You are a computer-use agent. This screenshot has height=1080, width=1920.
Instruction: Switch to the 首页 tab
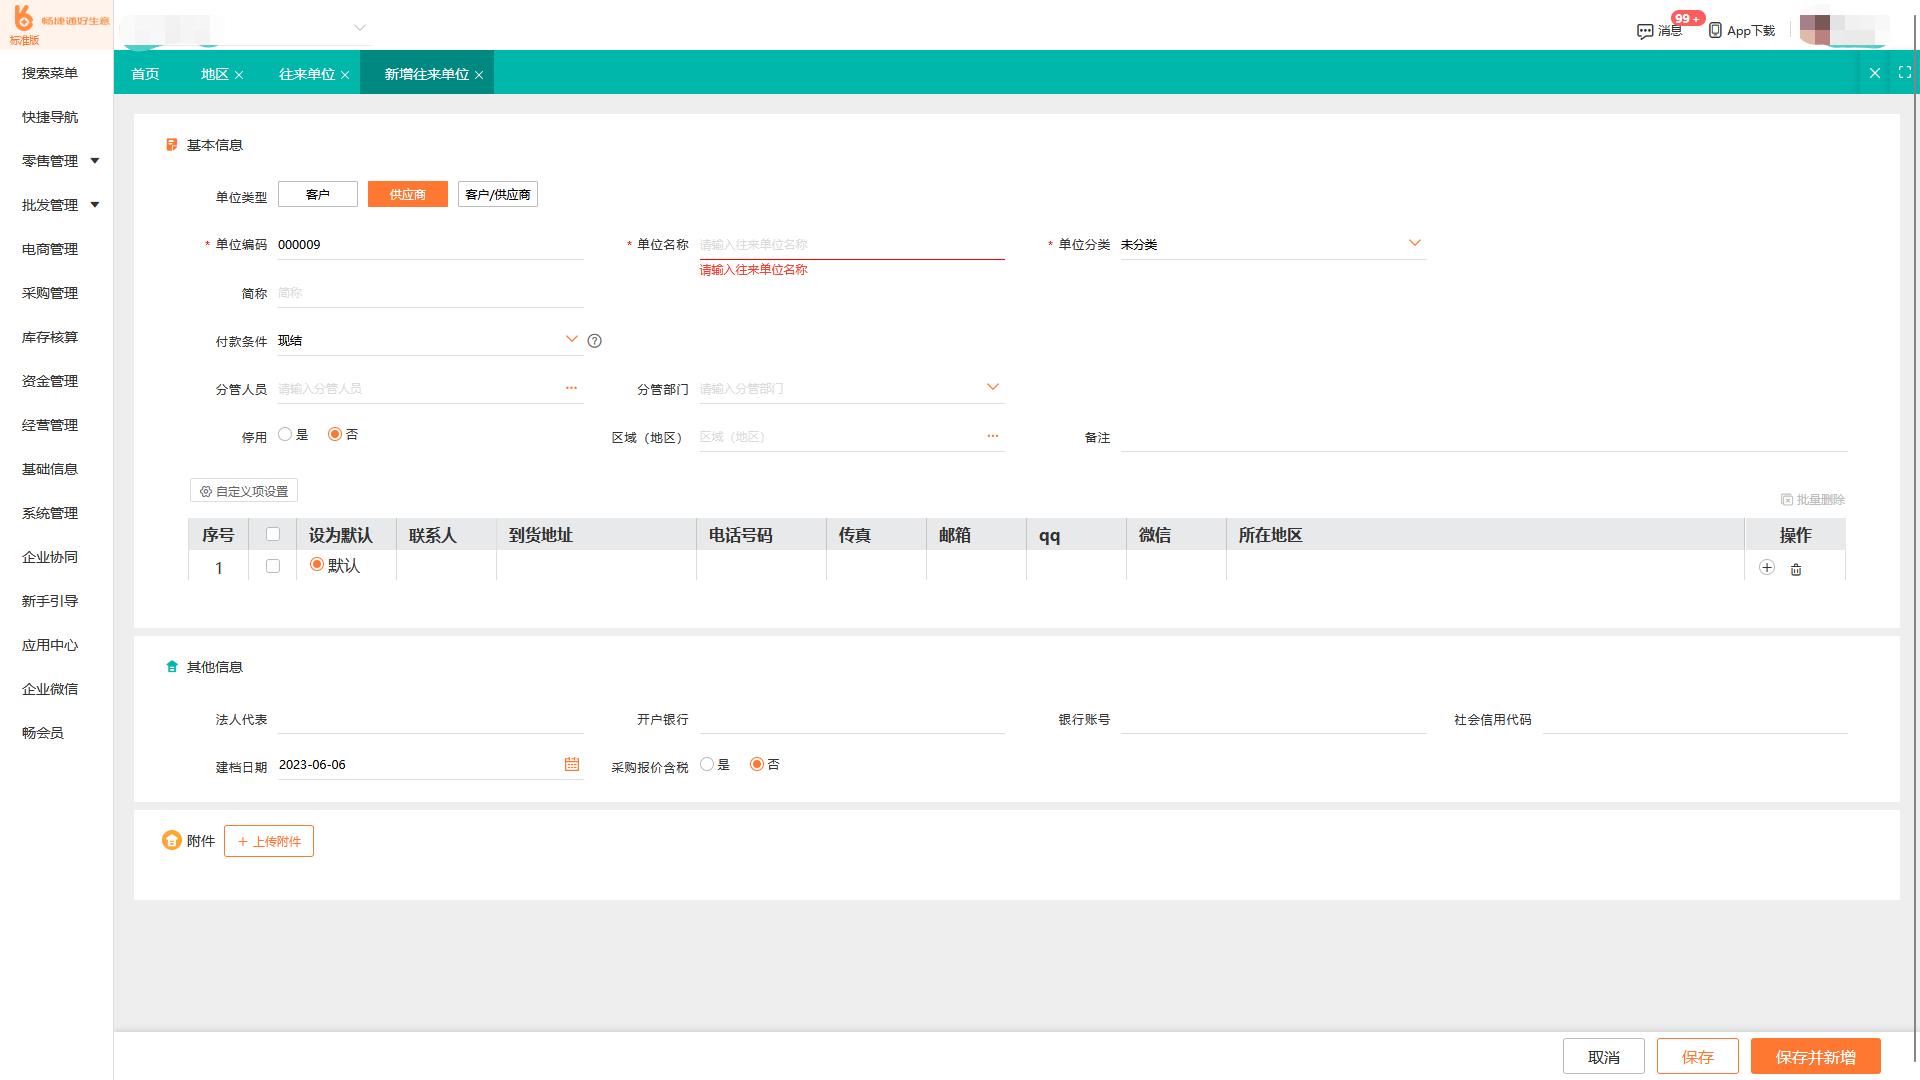pyautogui.click(x=145, y=74)
